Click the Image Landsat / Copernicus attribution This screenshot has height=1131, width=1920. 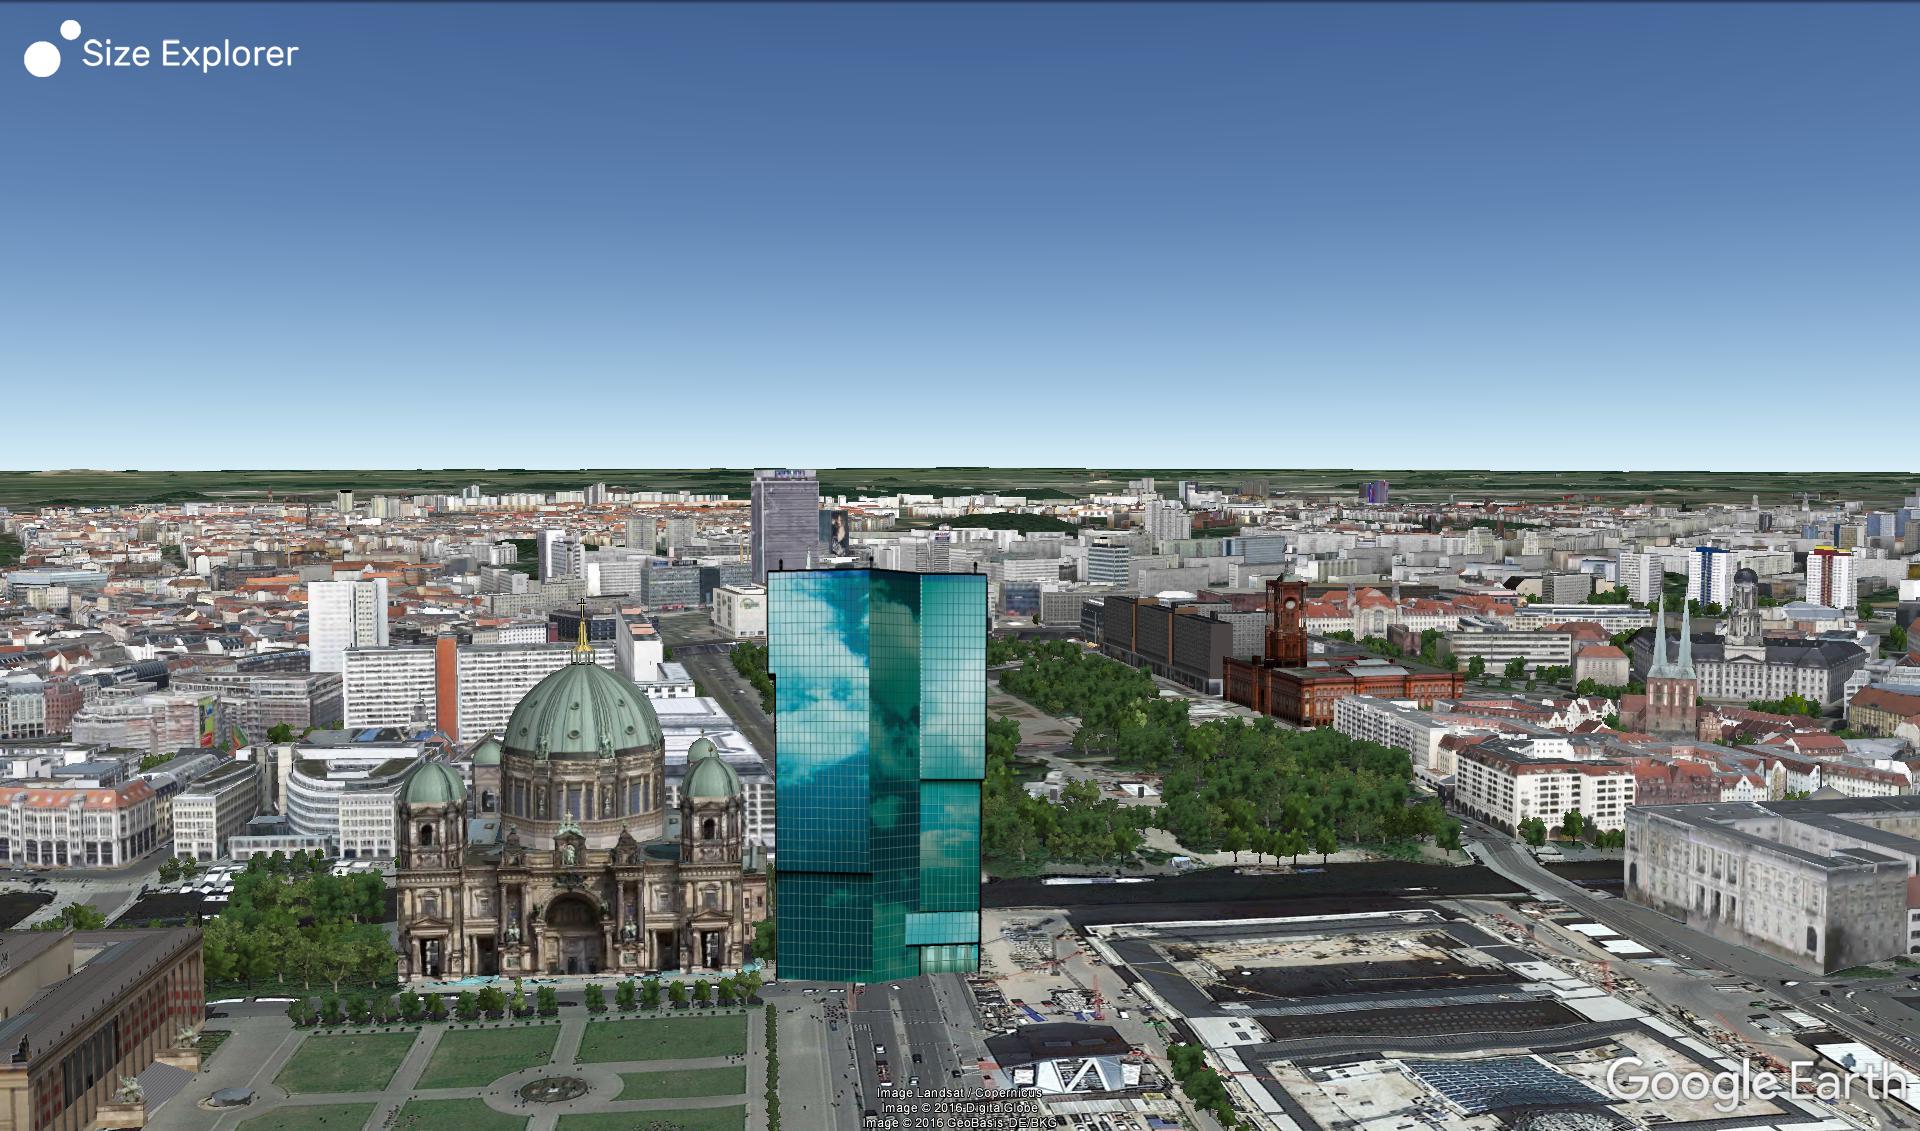pos(959,1093)
